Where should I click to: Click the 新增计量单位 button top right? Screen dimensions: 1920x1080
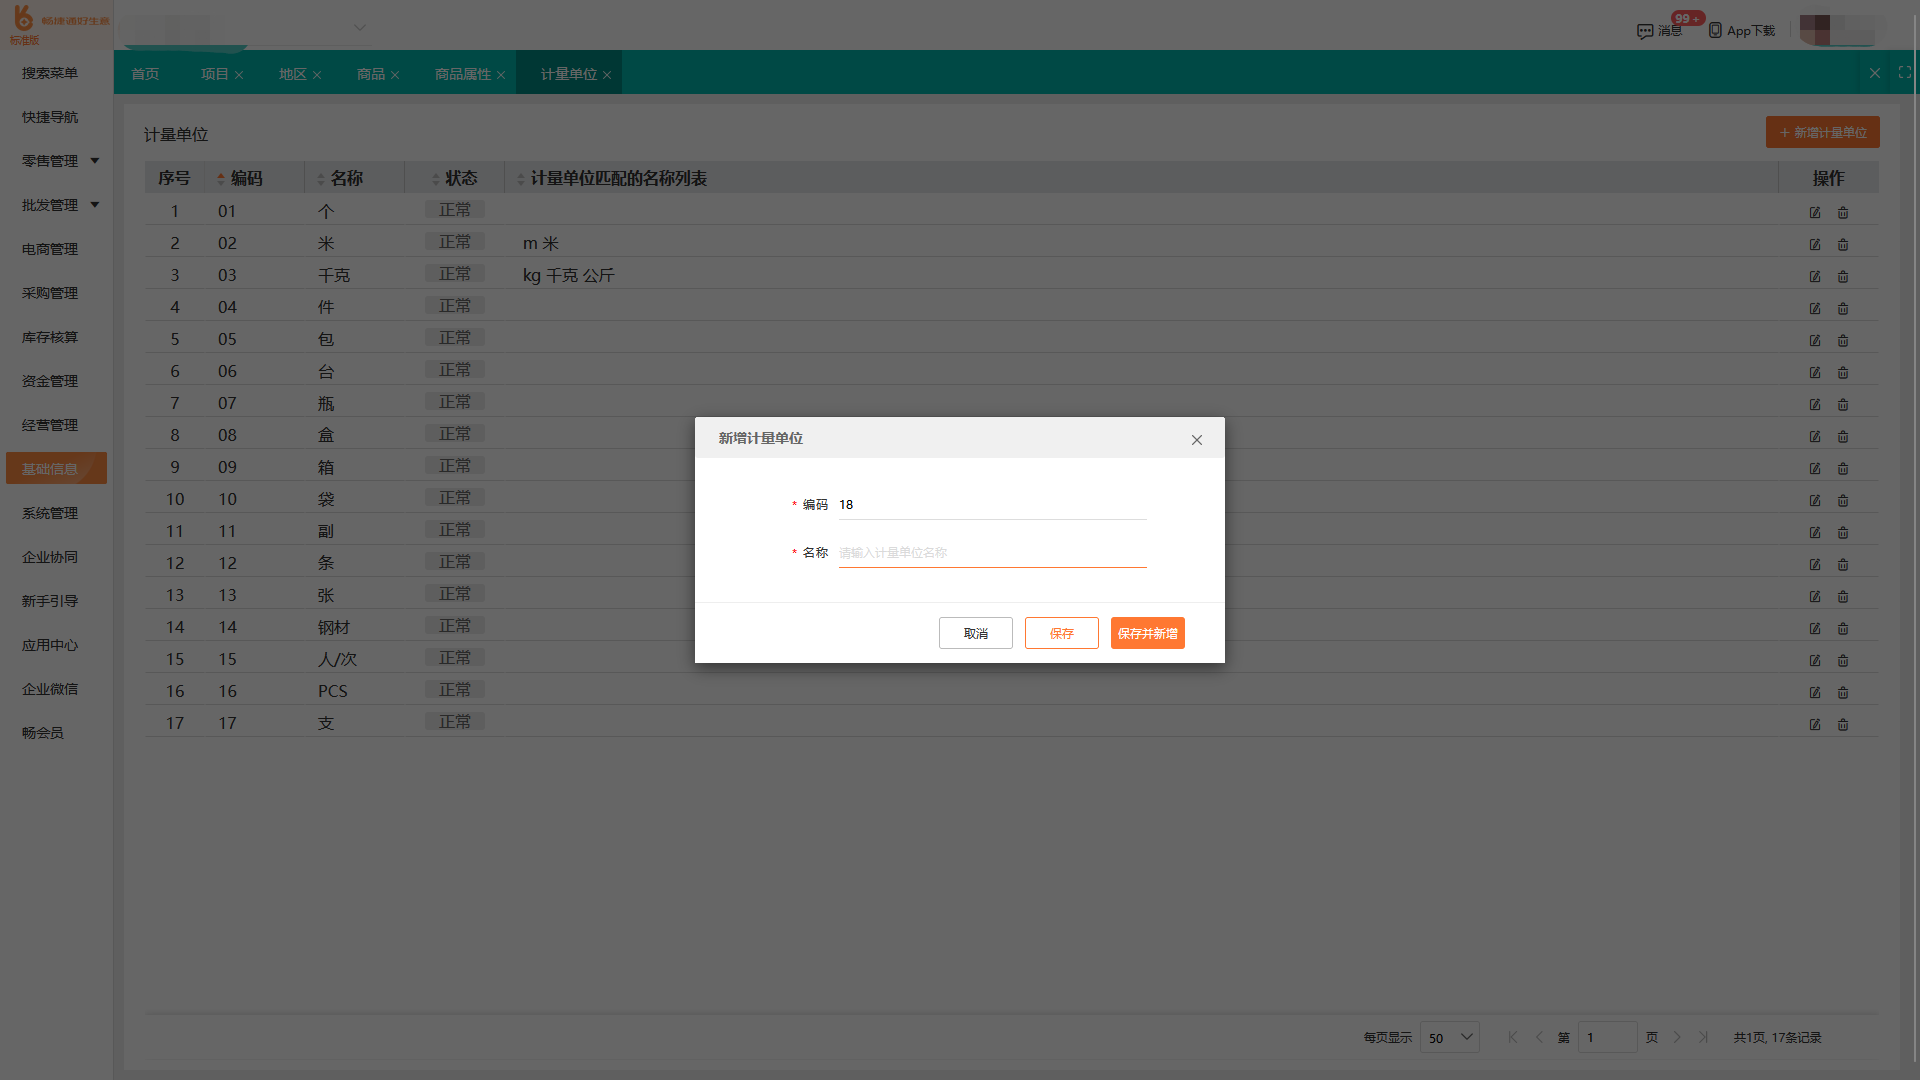[x=1822, y=132]
